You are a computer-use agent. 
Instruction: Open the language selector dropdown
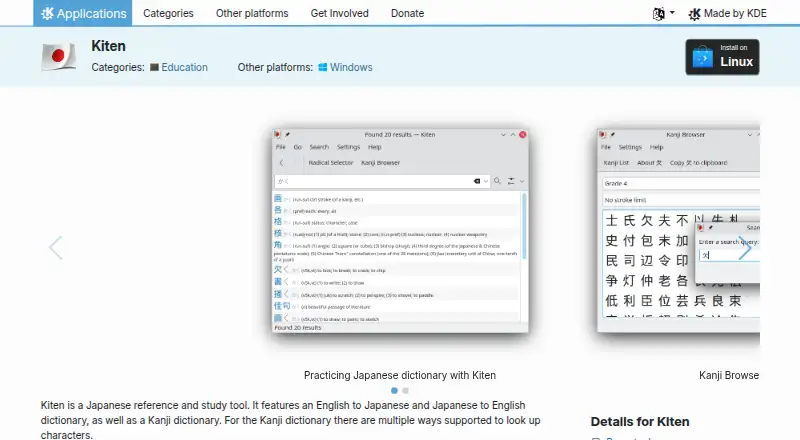(663, 13)
